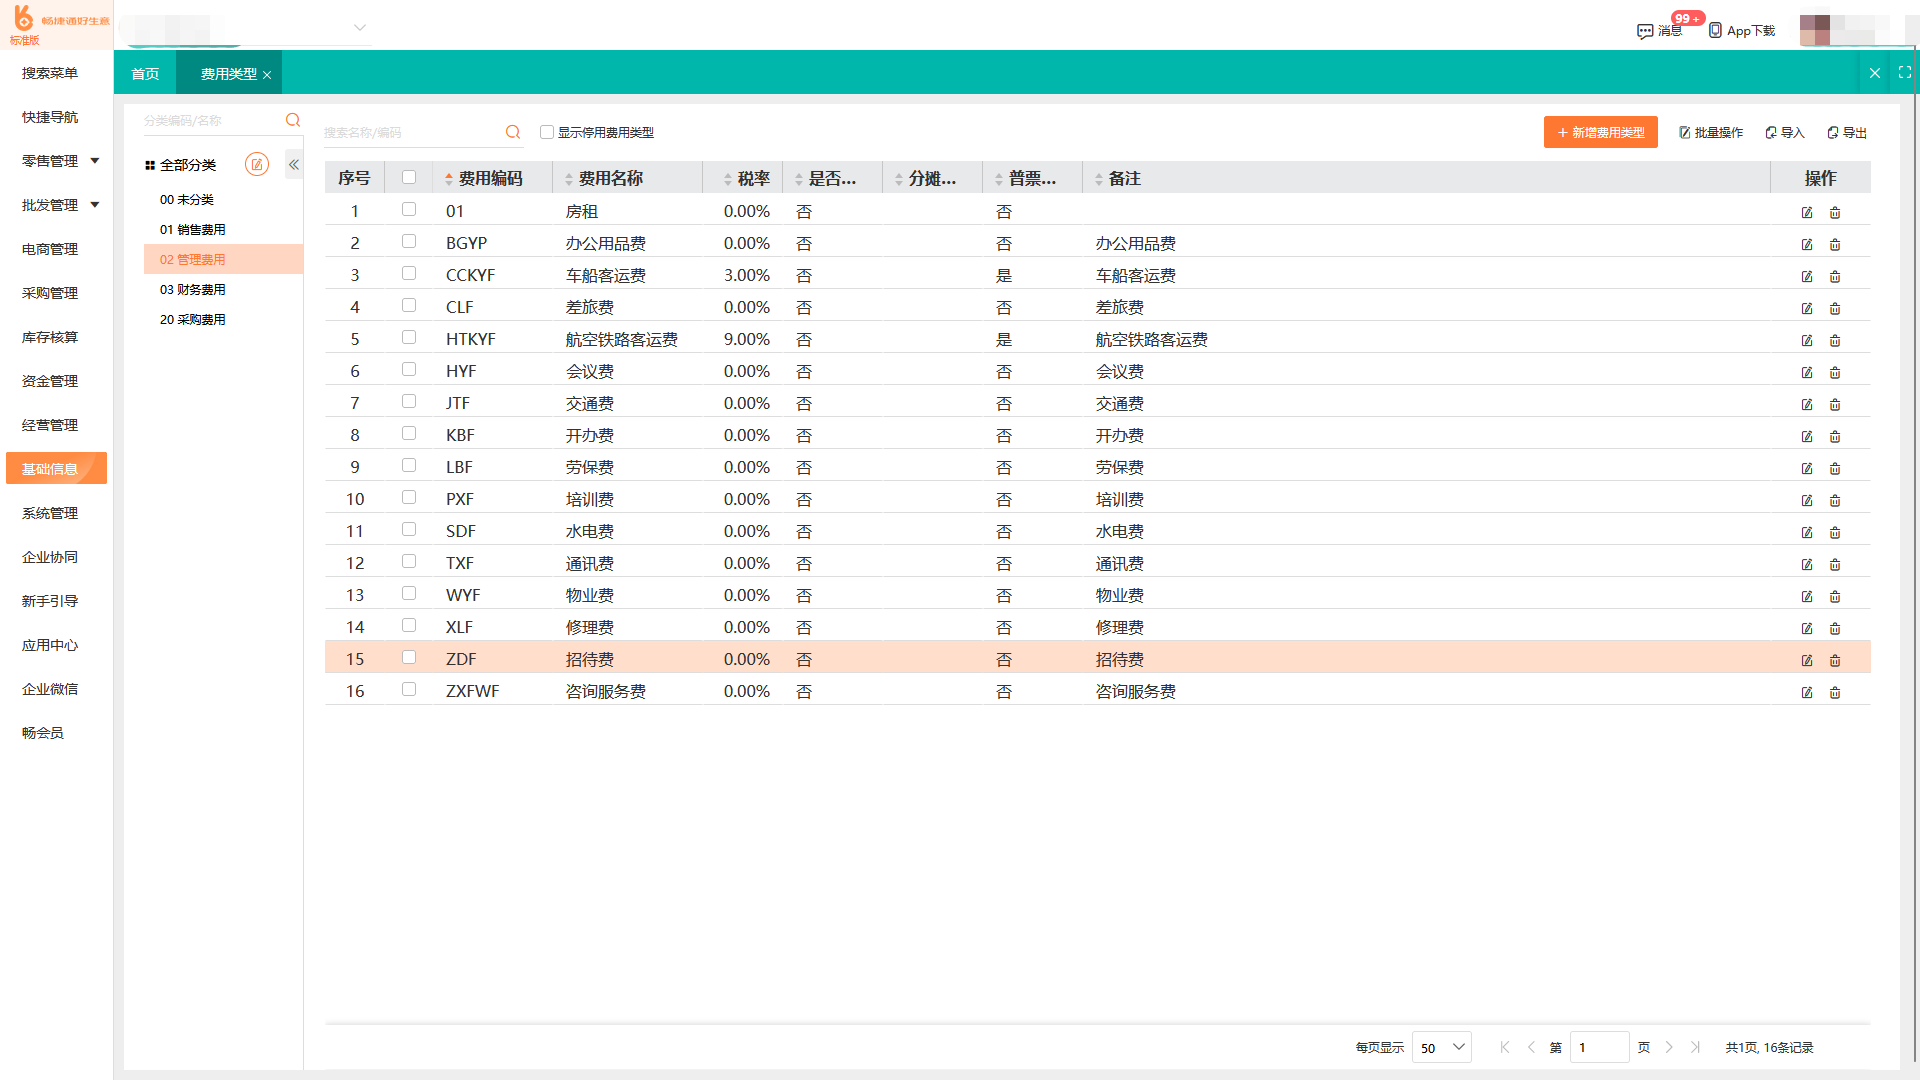Viewport: 1920px width, 1080px height.
Task: Toggle show disabled expense types checkbox
Action: coord(546,131)
